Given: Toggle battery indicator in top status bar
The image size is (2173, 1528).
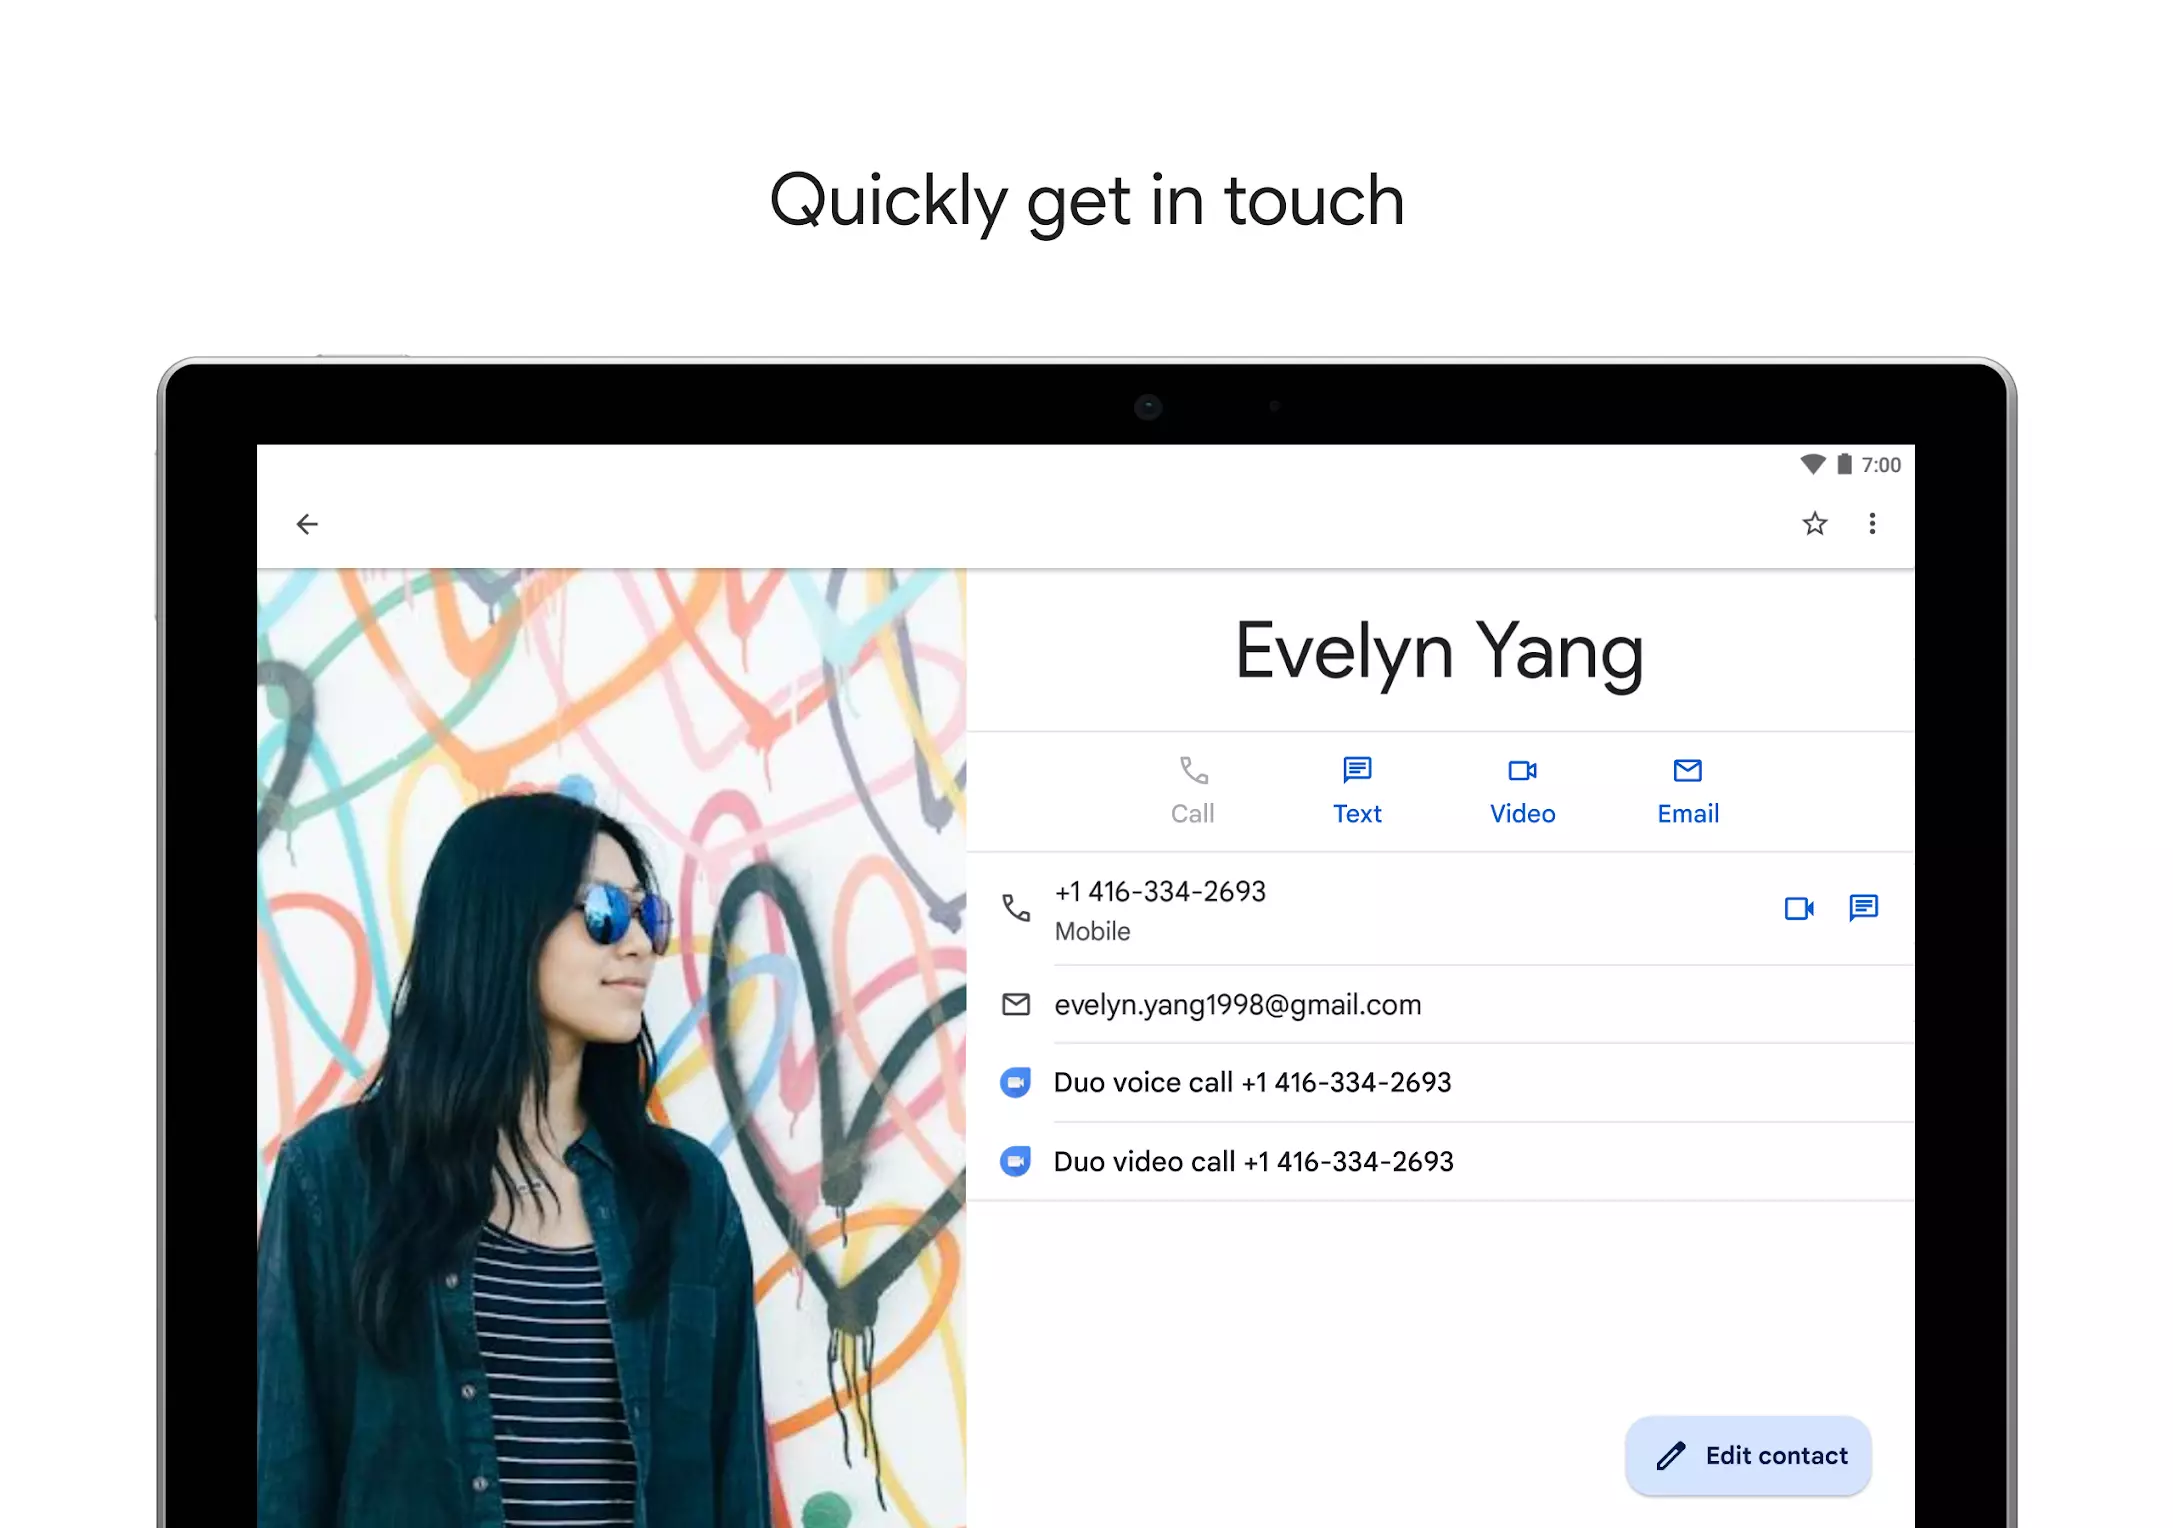Looking at the screenshot, I should click(x=1839, y=466).
